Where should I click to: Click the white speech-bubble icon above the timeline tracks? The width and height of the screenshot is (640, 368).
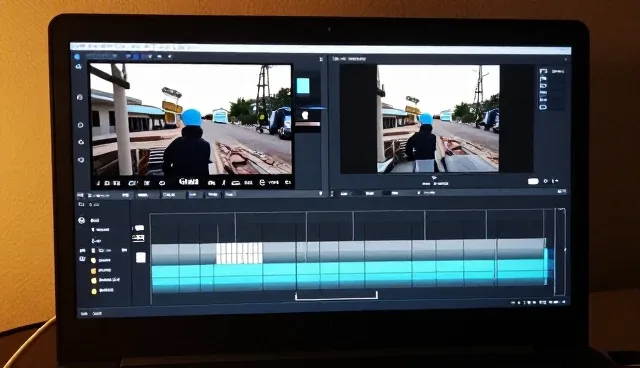[x=140, y=228]
